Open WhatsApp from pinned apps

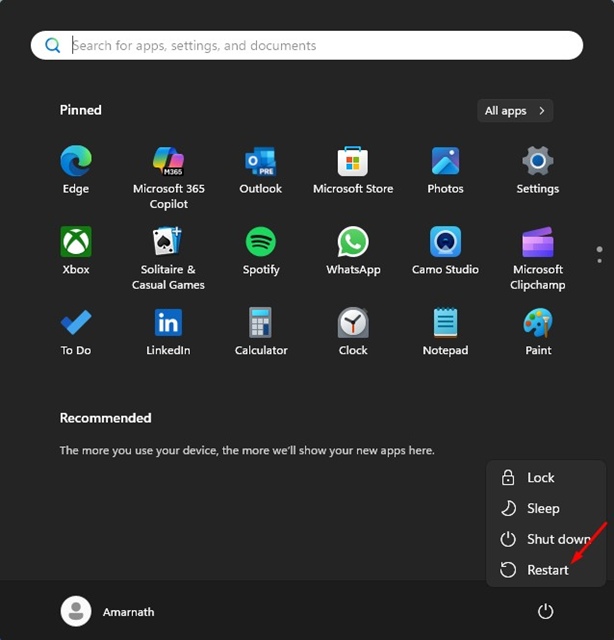tap(353, 243)
